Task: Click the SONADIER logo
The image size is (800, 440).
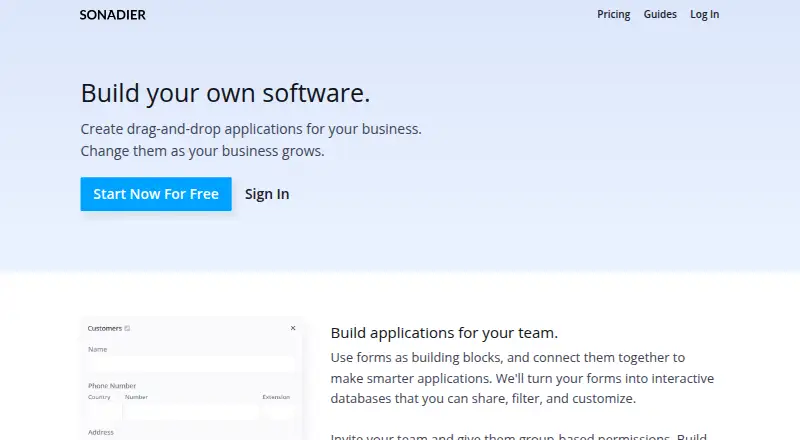Action: [x=112, y=15]
